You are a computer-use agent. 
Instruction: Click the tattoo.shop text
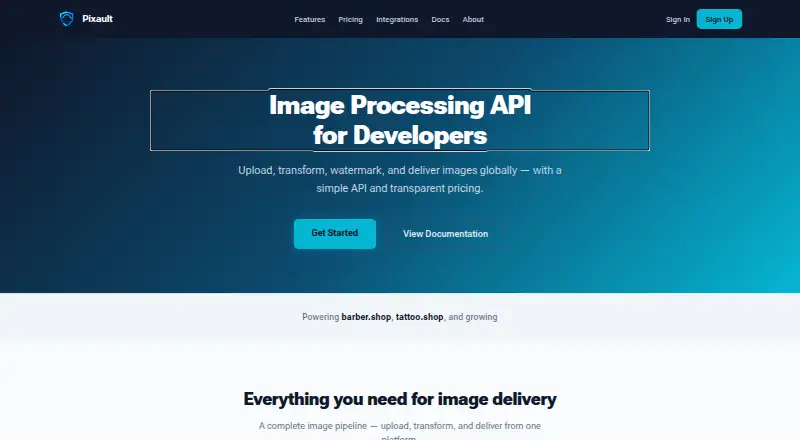pos(419,317)
